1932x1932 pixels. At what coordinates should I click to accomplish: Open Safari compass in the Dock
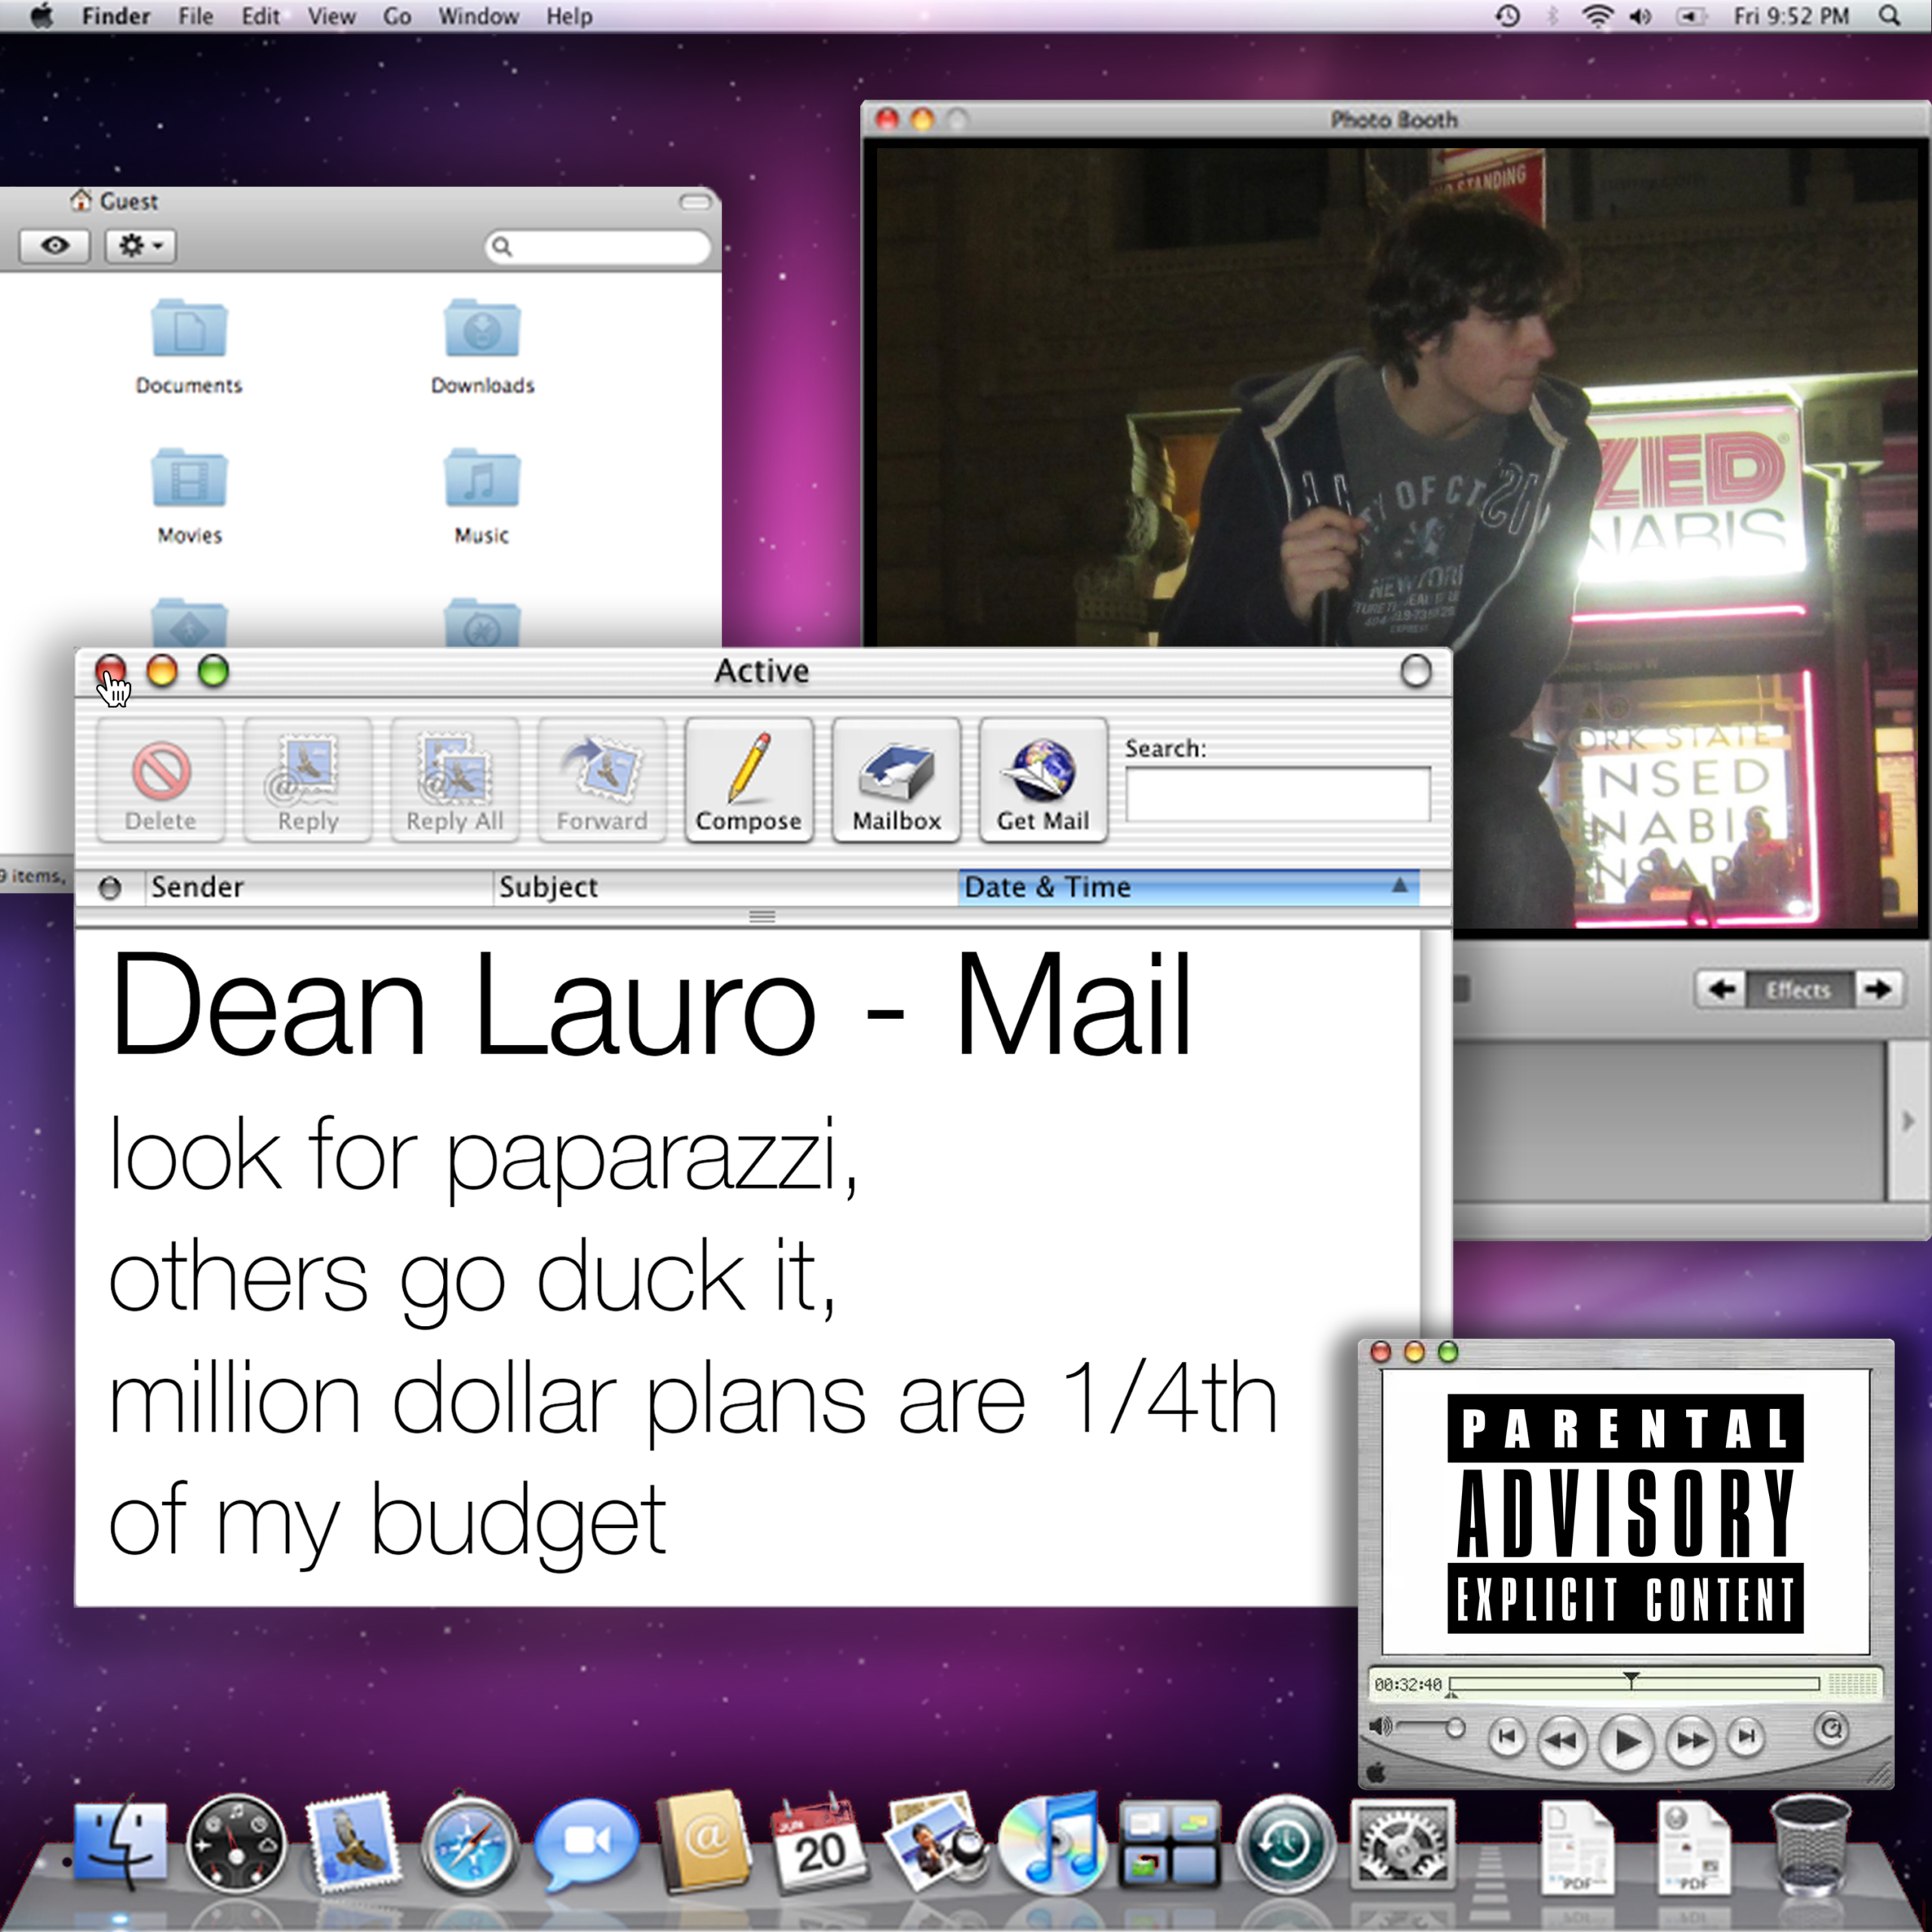(x=469, y=1847)
